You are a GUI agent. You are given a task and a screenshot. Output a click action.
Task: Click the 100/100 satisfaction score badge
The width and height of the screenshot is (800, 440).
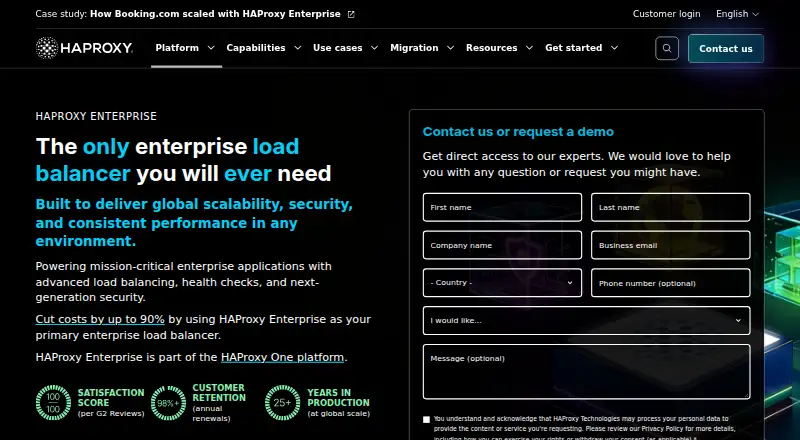pos(53,403)
